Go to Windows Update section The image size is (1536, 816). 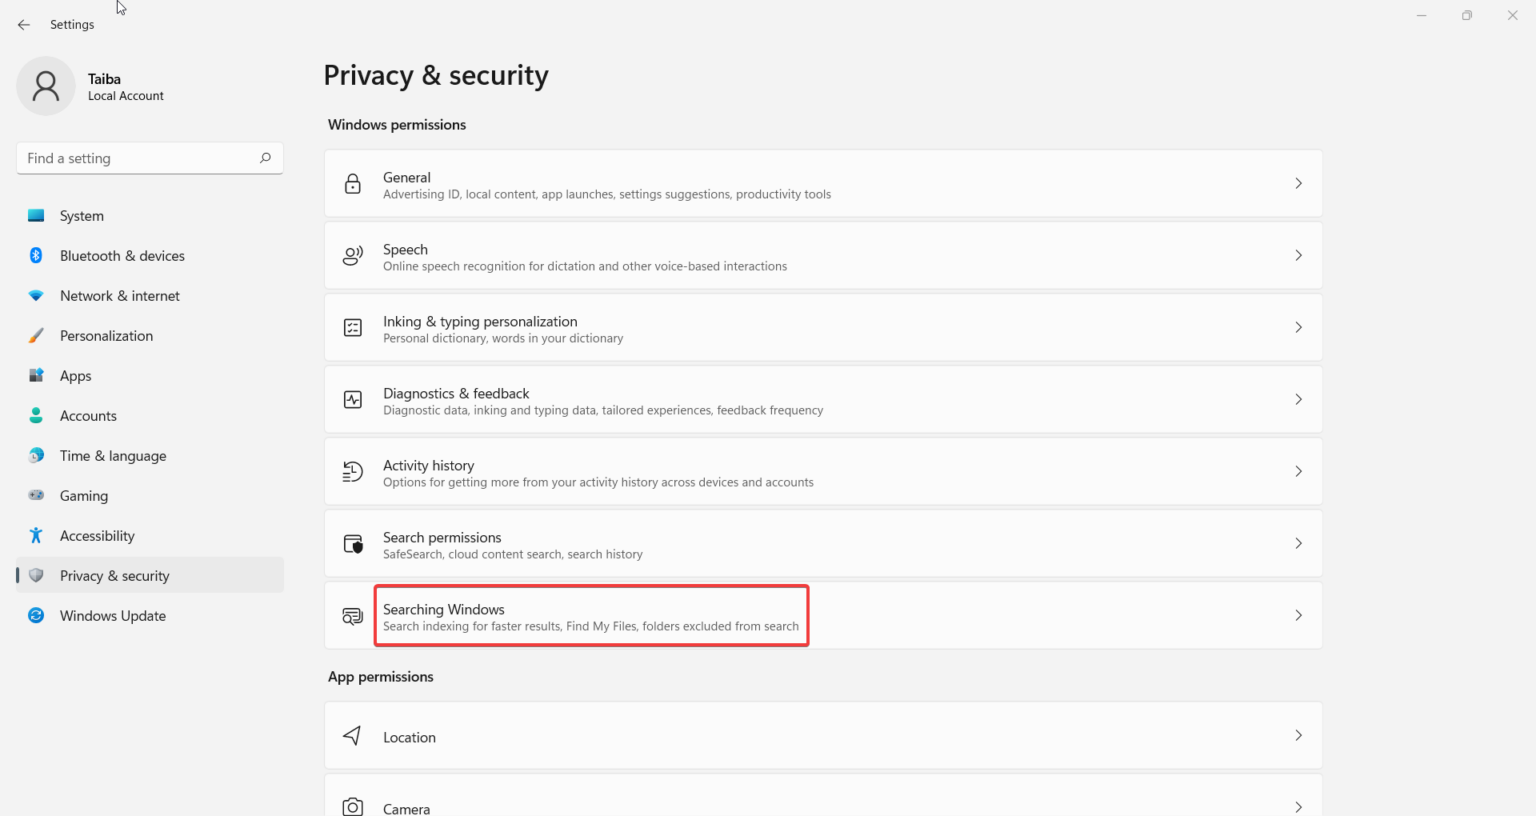(112, 616)
